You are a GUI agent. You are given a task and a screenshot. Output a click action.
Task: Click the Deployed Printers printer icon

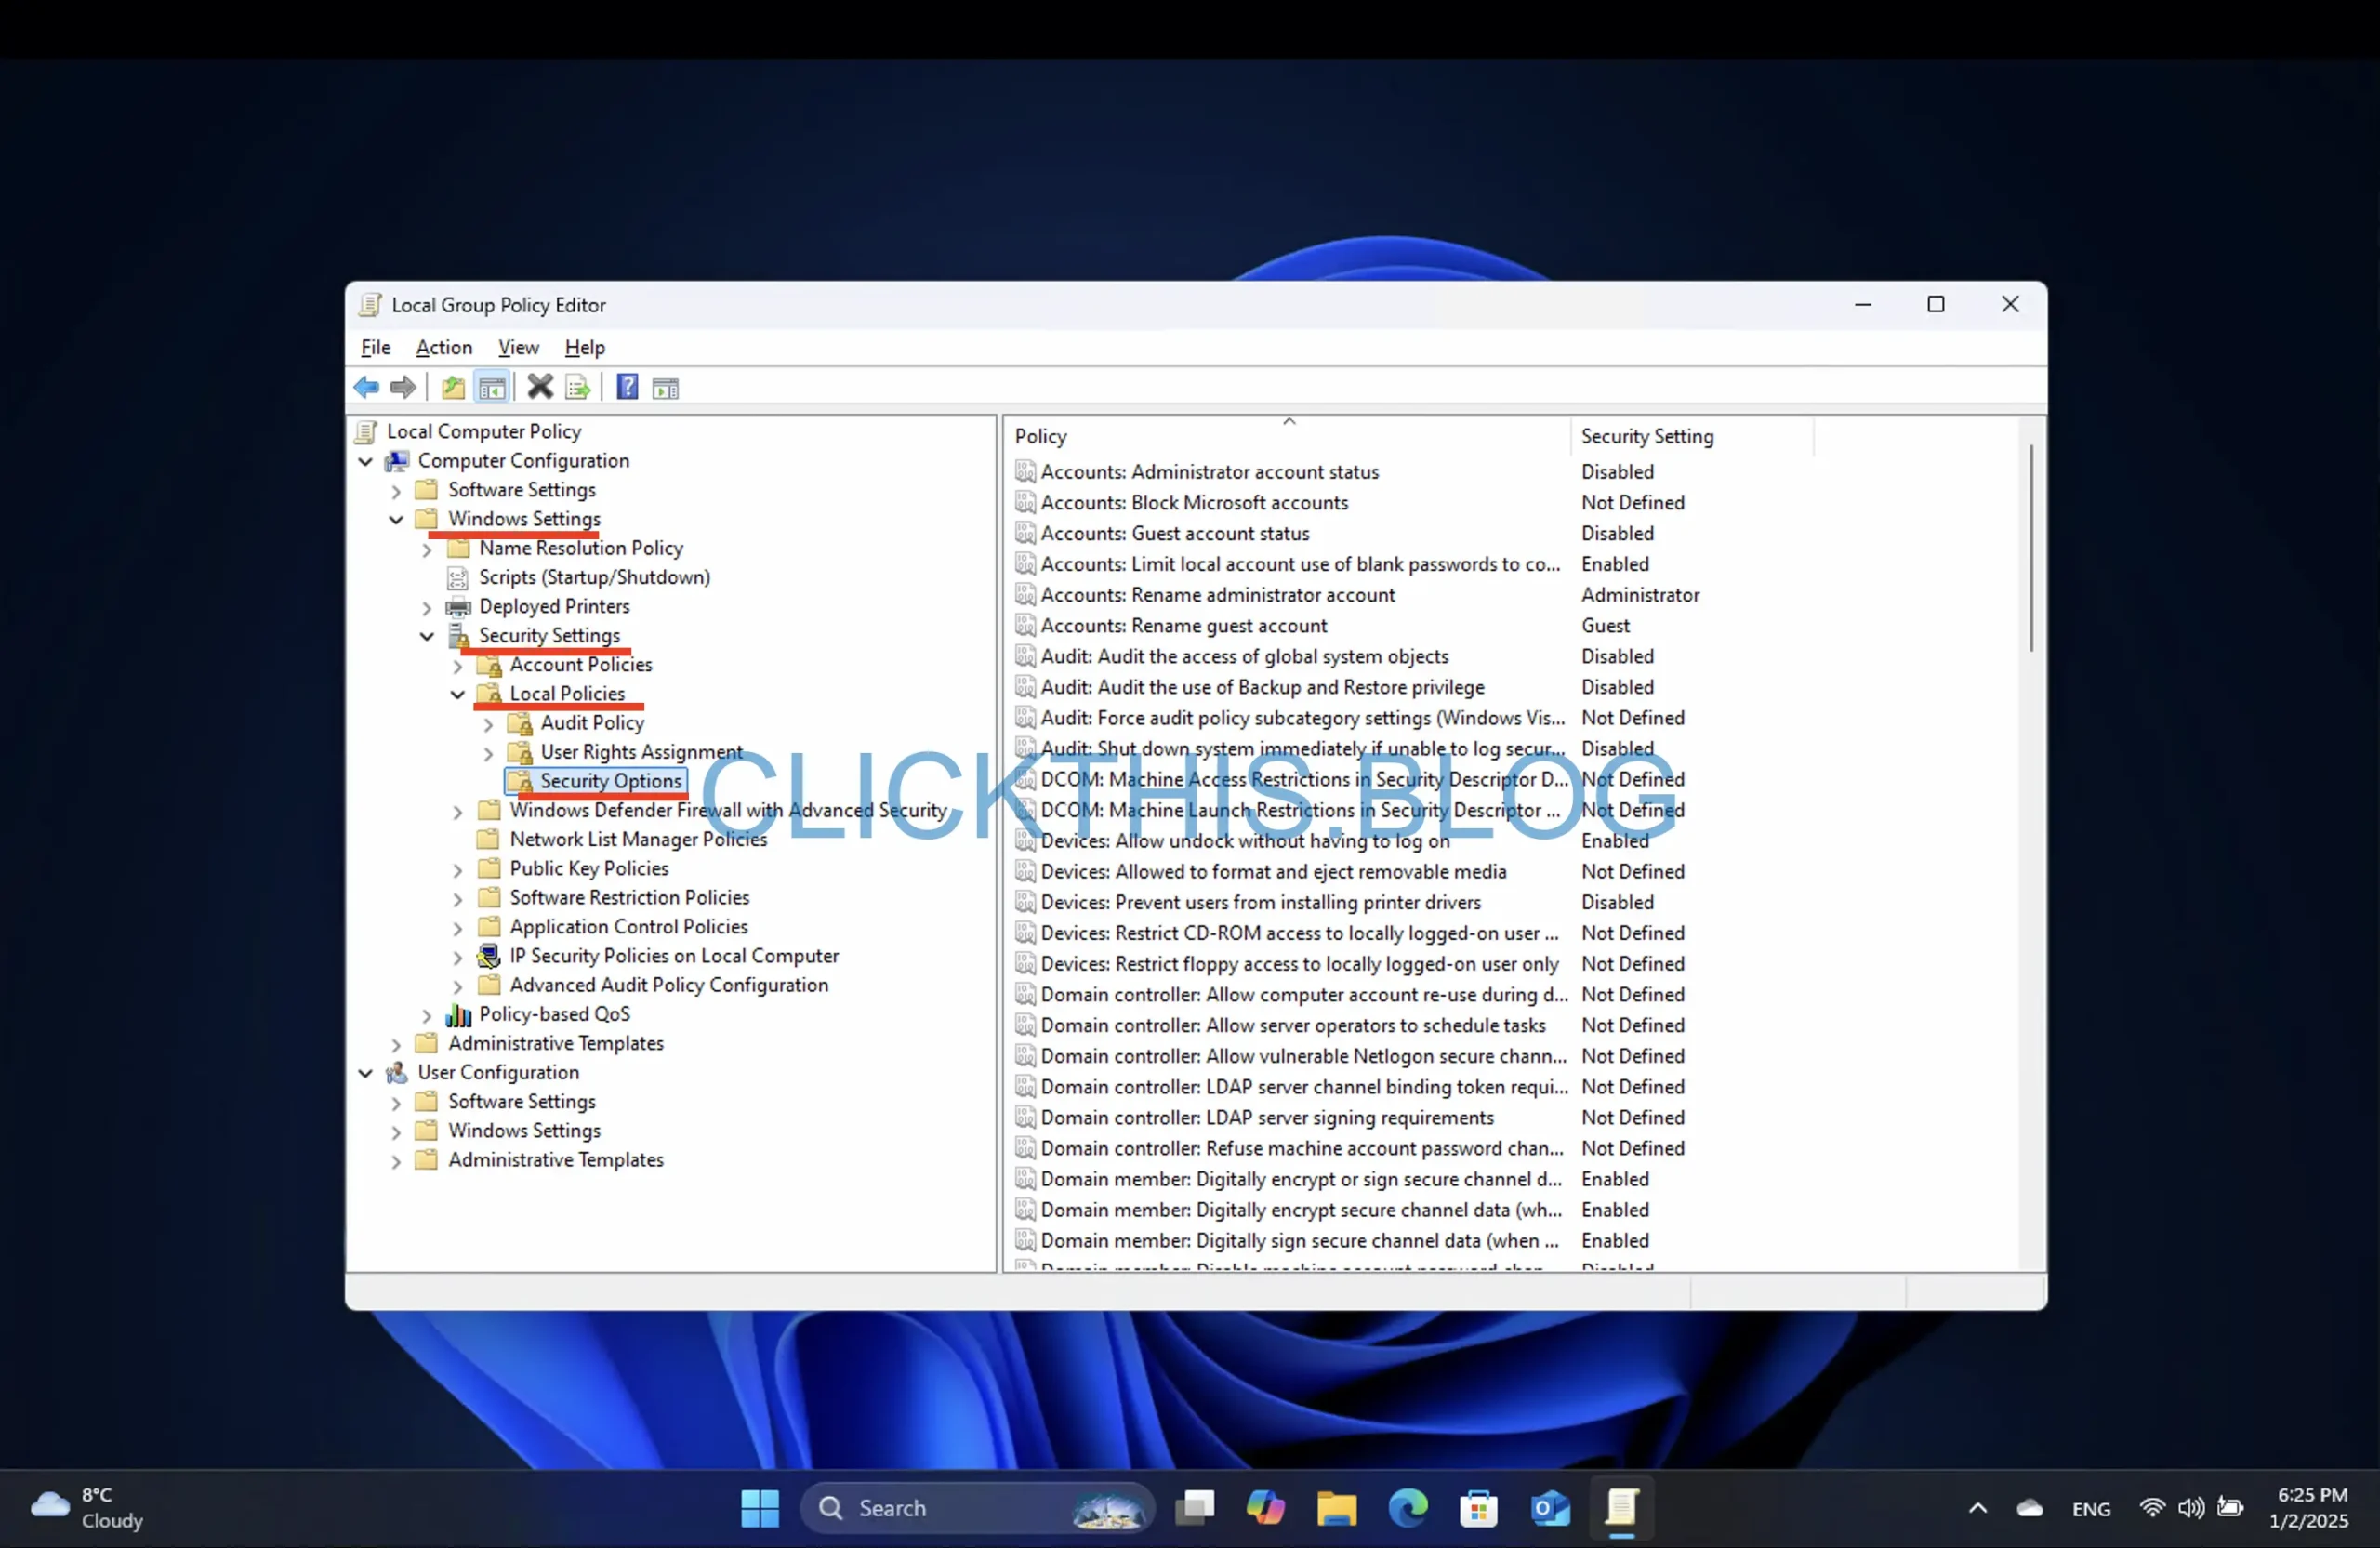coord(458,607)
